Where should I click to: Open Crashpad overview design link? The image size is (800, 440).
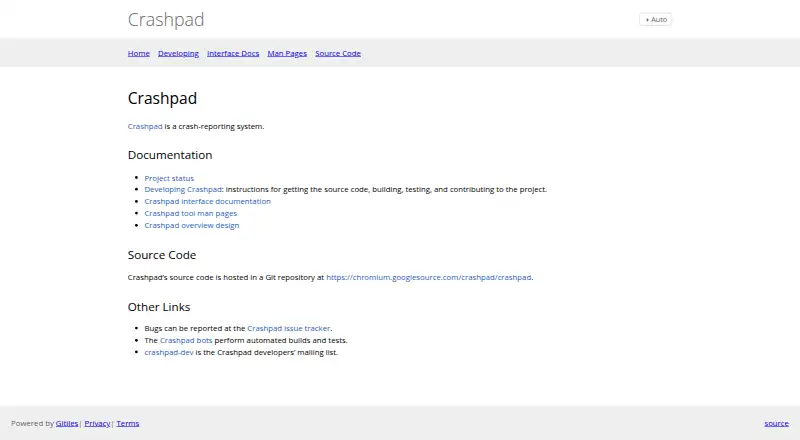[x=191, y=225]
